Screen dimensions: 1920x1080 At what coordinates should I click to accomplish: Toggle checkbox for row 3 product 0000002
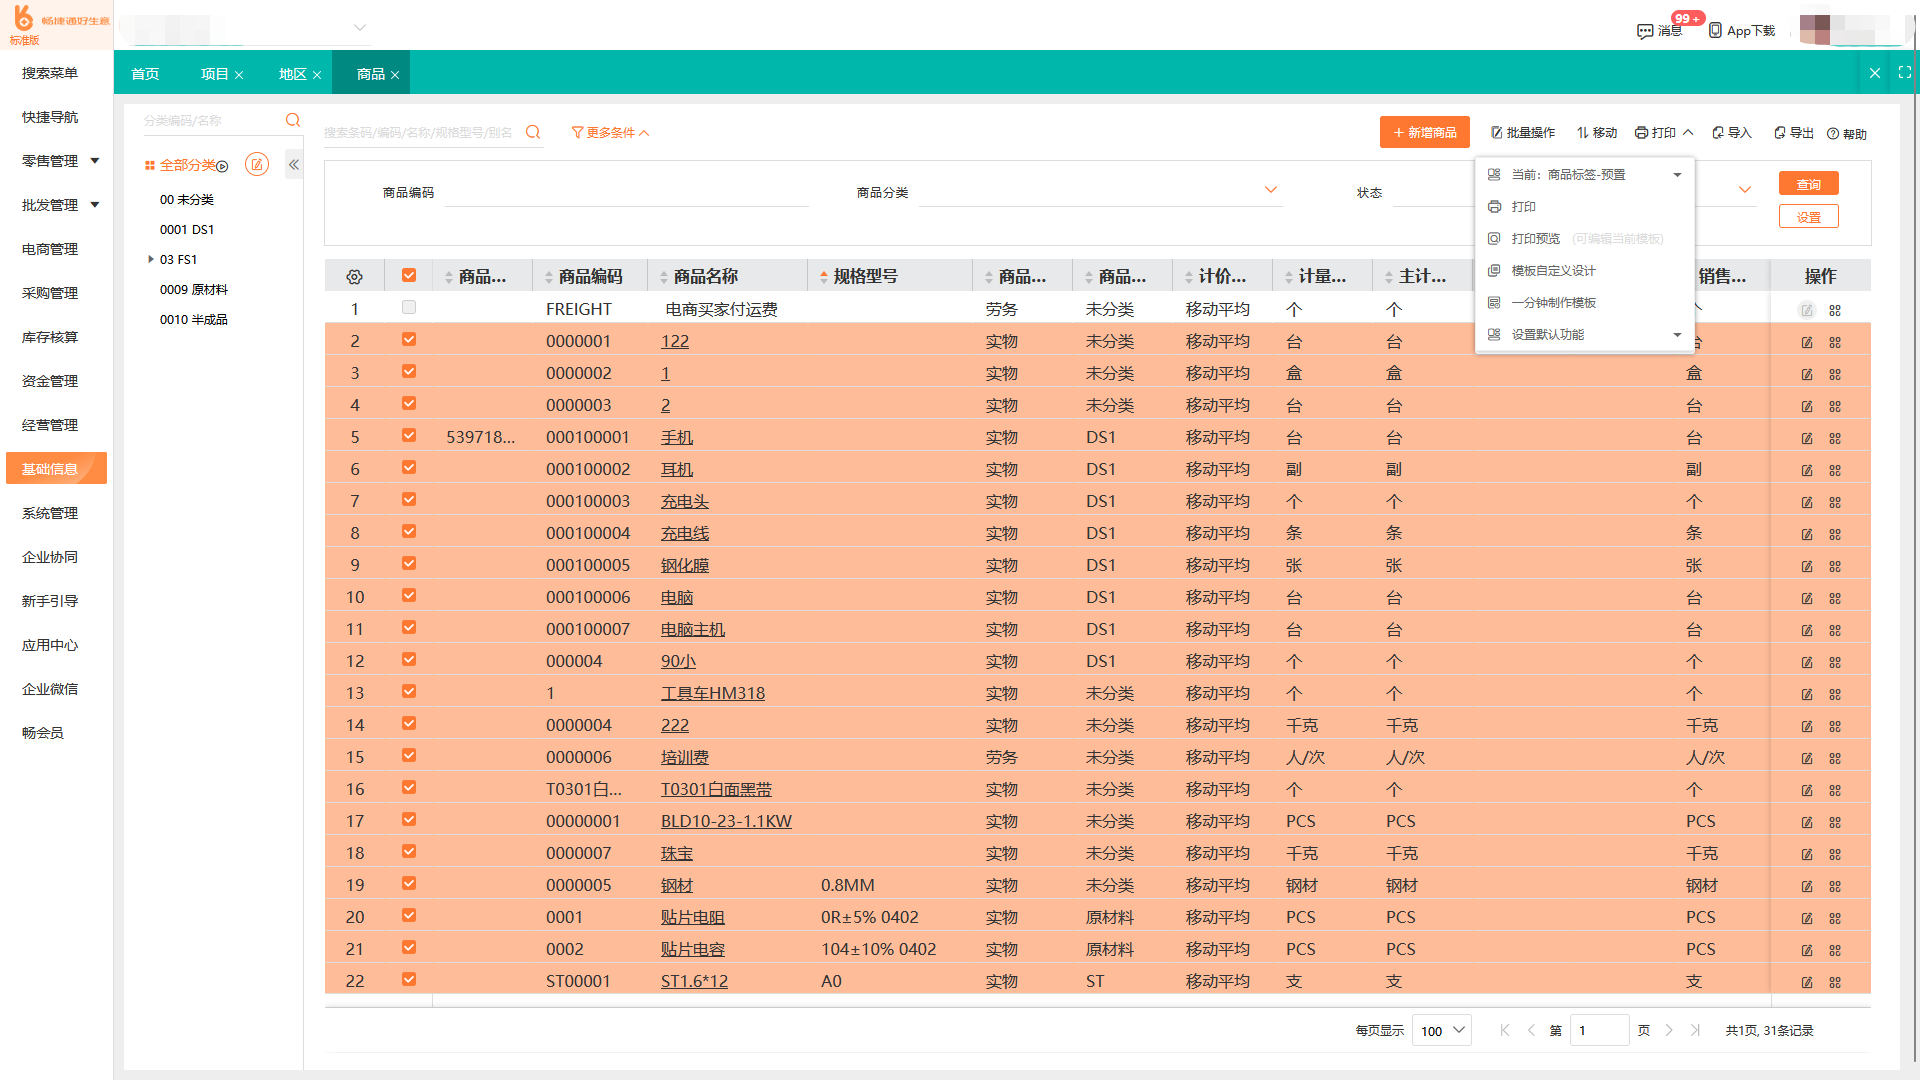click(410, 371)
